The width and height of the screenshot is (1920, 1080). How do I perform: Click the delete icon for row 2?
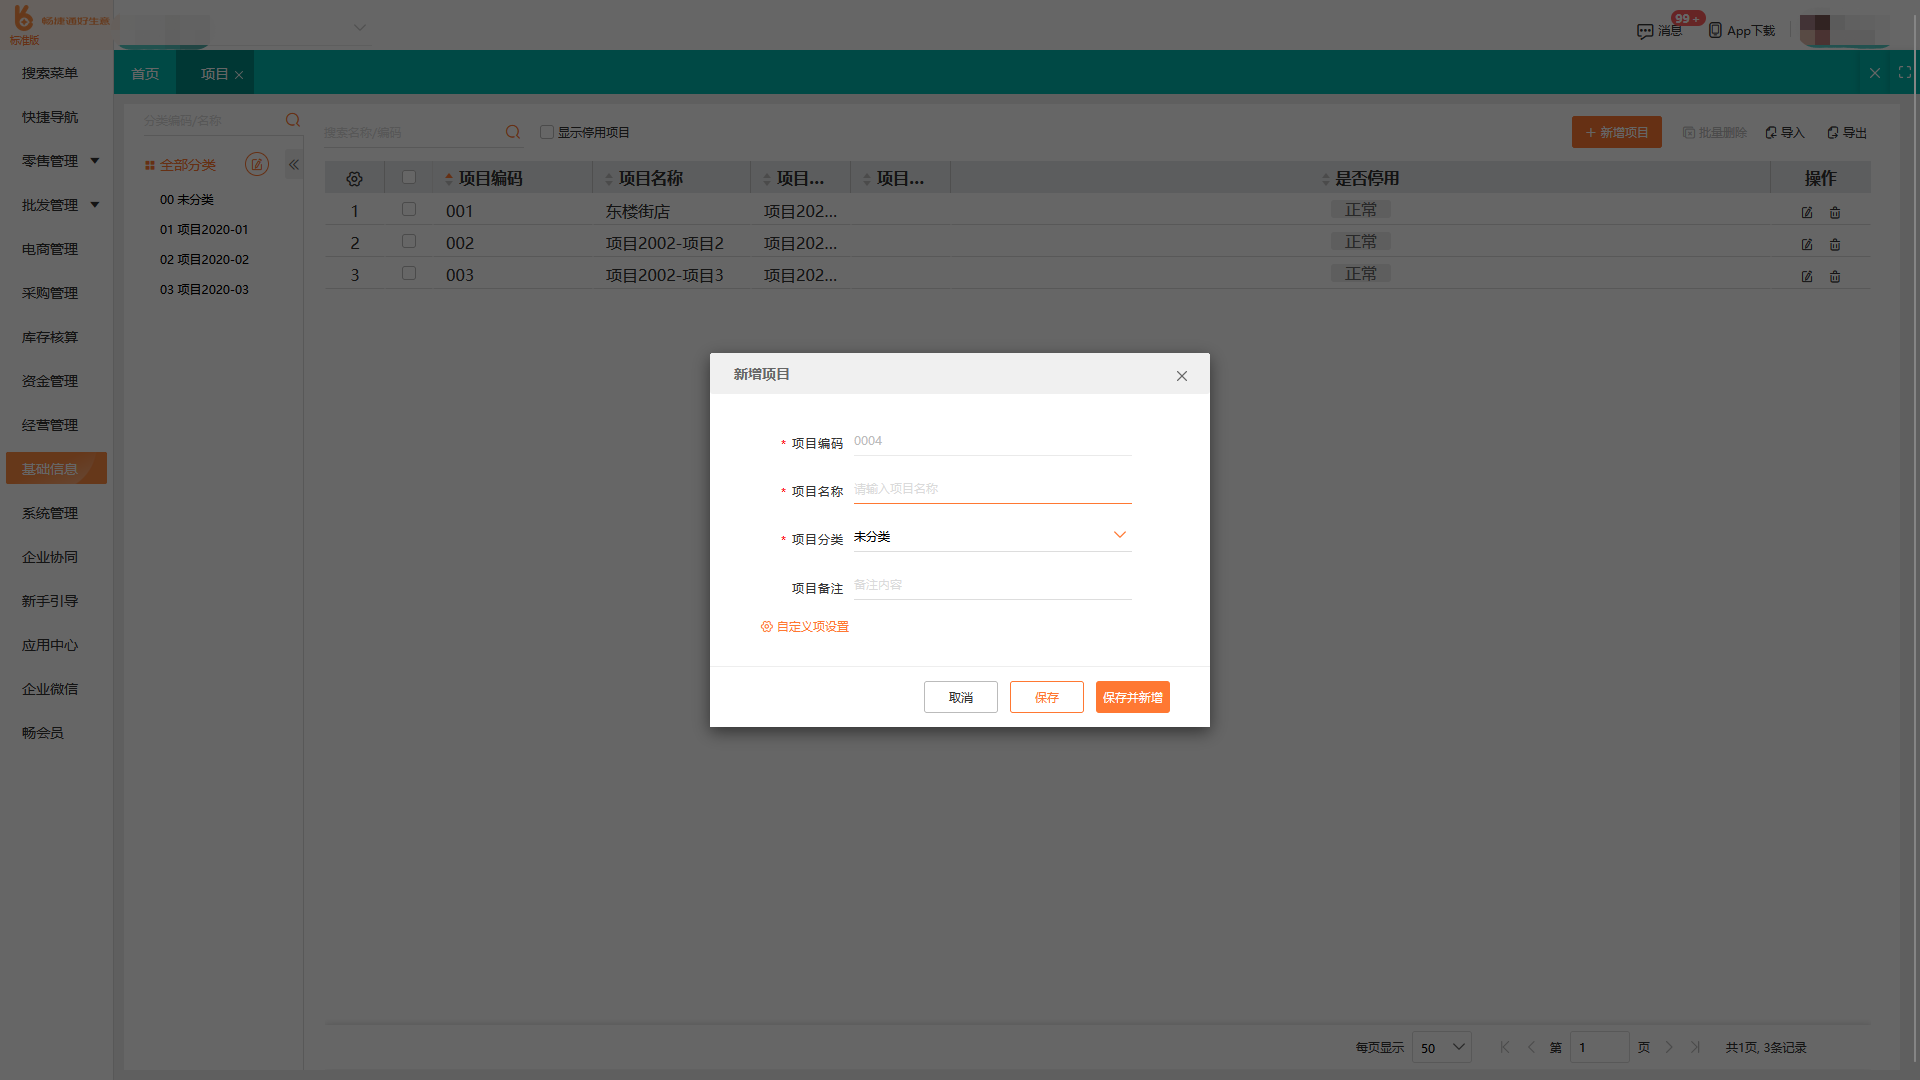coord(1836,243)
